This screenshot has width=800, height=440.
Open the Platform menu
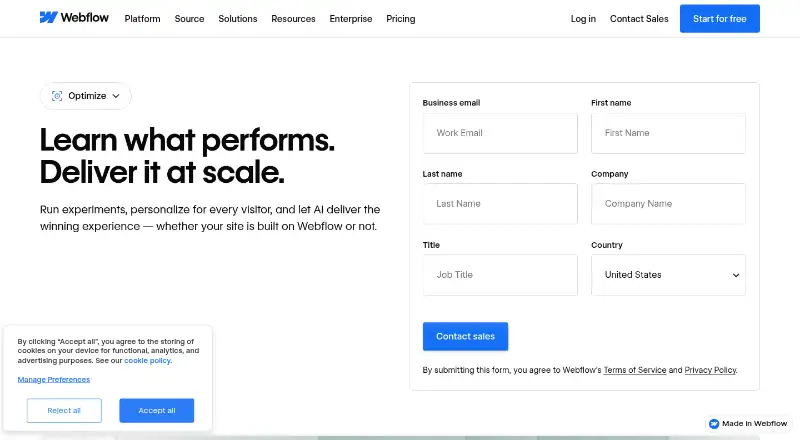coord(142,19)
